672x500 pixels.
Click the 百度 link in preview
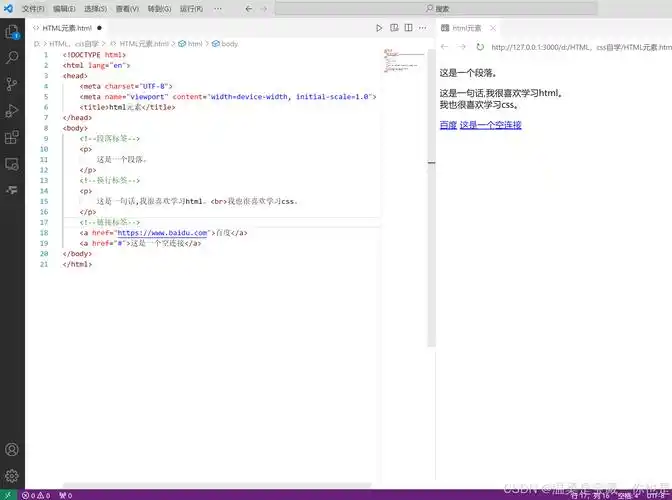[448, 125]
